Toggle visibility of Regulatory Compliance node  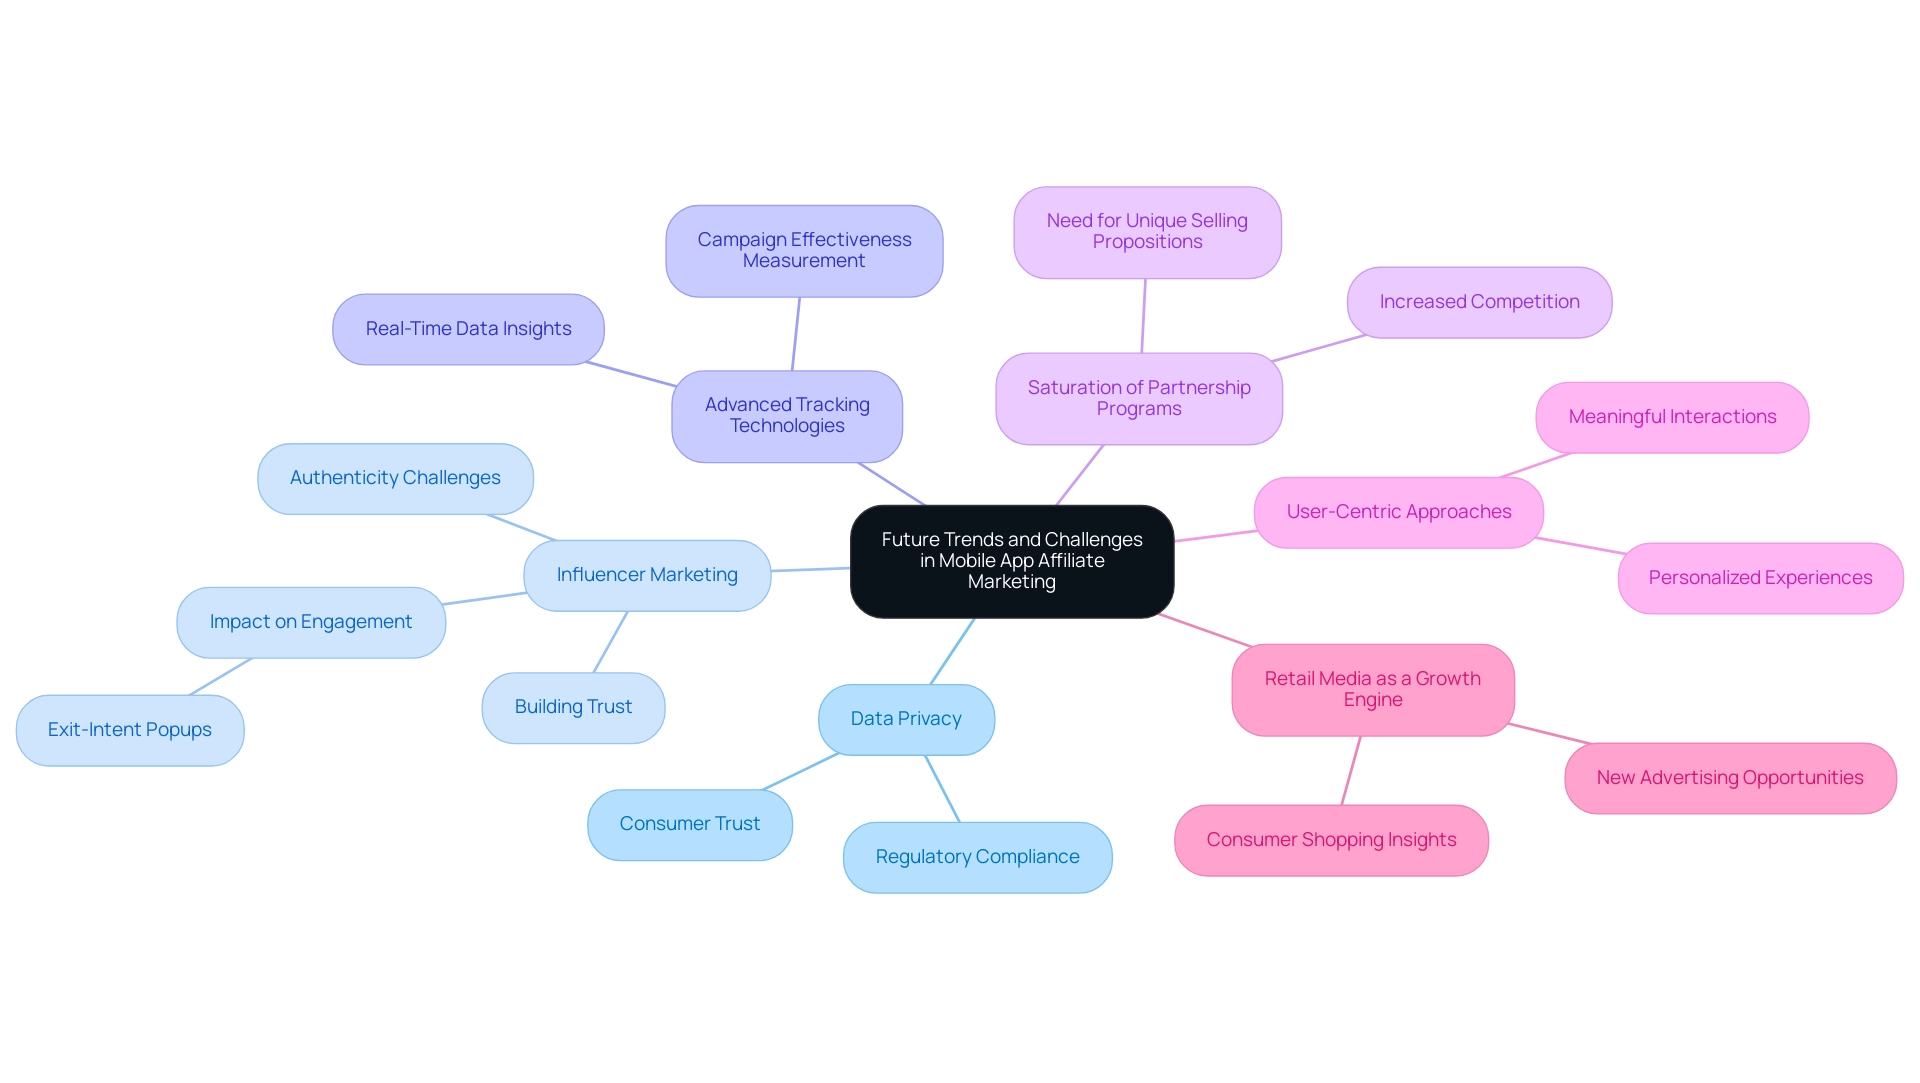(x=976, y=855)
